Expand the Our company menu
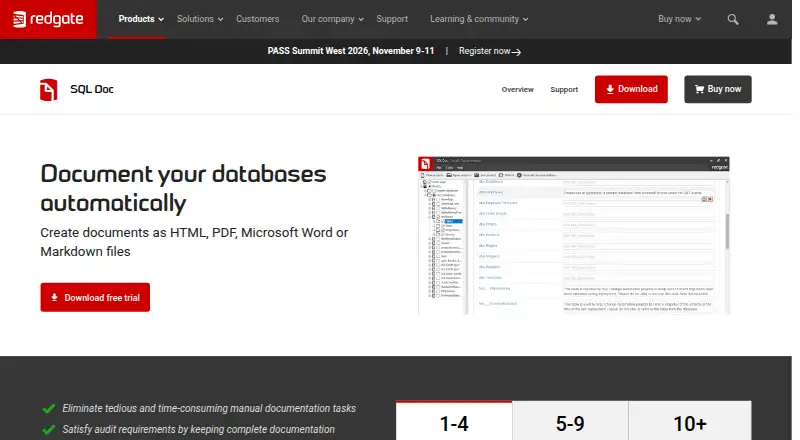800x440 pixels. (x=332, y=19)
